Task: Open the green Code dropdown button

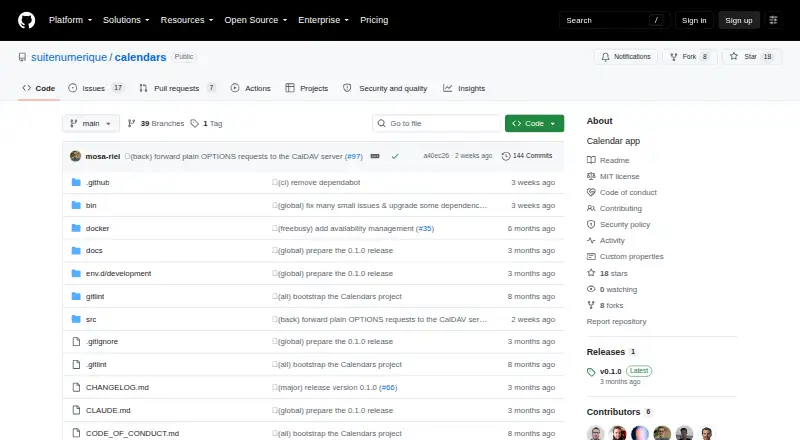Action: point(534,124)
